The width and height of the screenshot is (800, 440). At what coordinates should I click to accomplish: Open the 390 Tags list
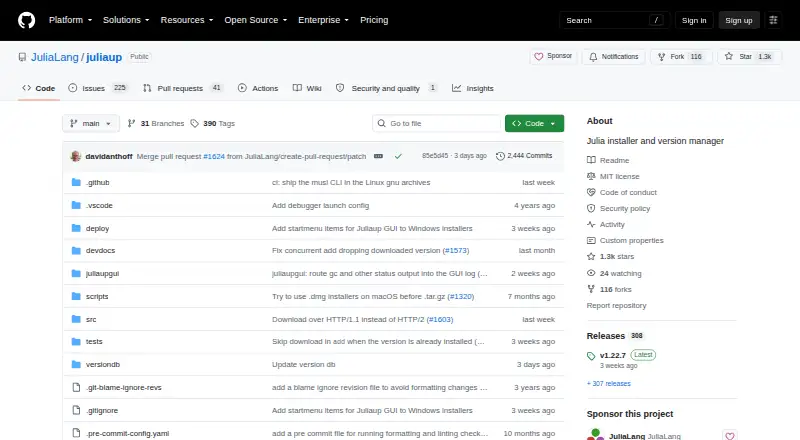[x=213, y=124]
